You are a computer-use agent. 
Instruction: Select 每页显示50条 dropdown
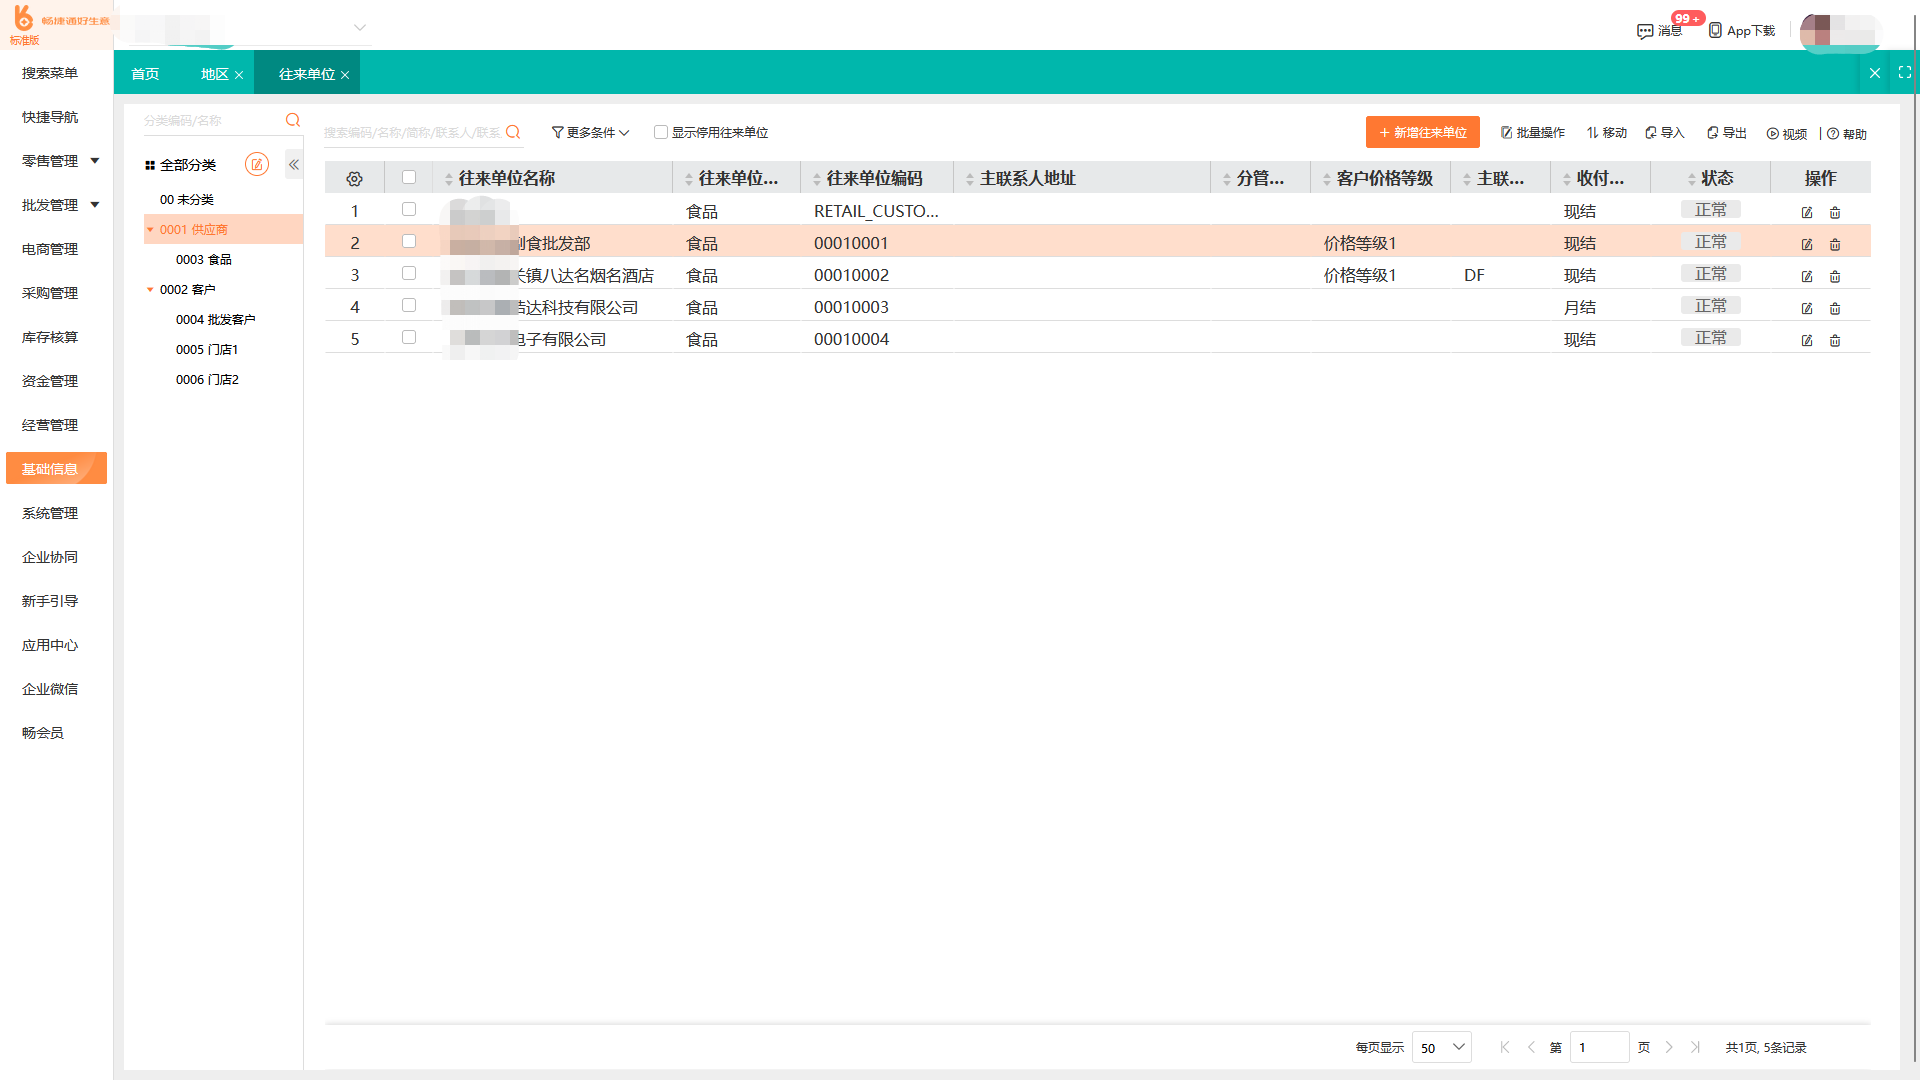(x=1440, y=1048)
